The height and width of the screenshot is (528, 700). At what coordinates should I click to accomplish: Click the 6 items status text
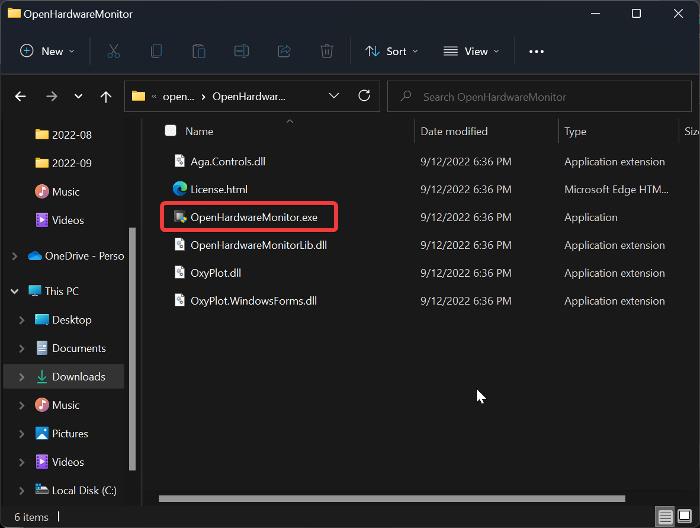tap(31, 517)
